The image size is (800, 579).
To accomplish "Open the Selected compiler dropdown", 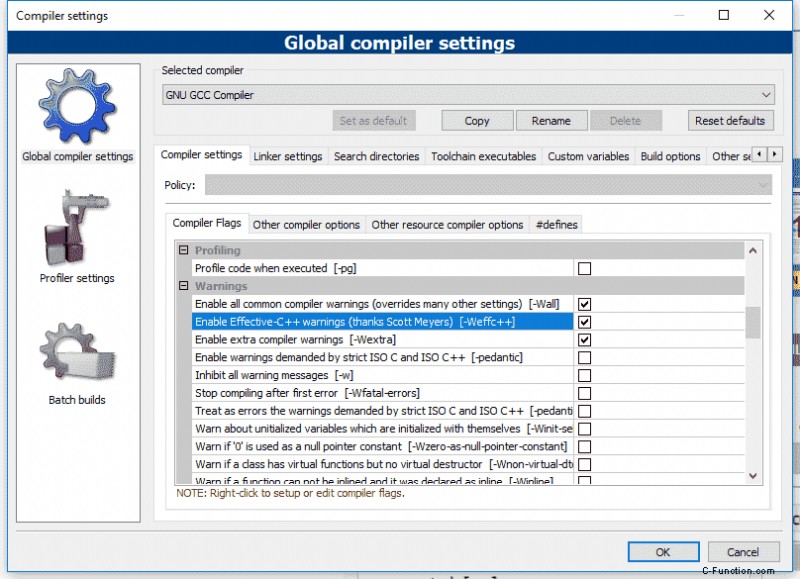I will click(468, 95).
